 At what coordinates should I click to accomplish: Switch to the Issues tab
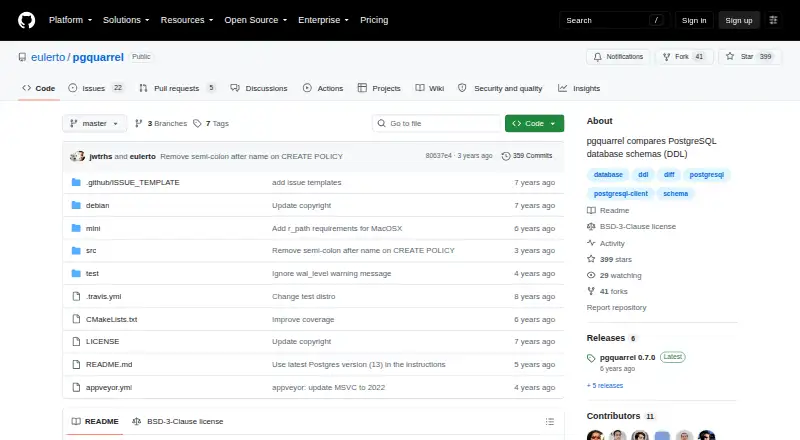[96, 88]
